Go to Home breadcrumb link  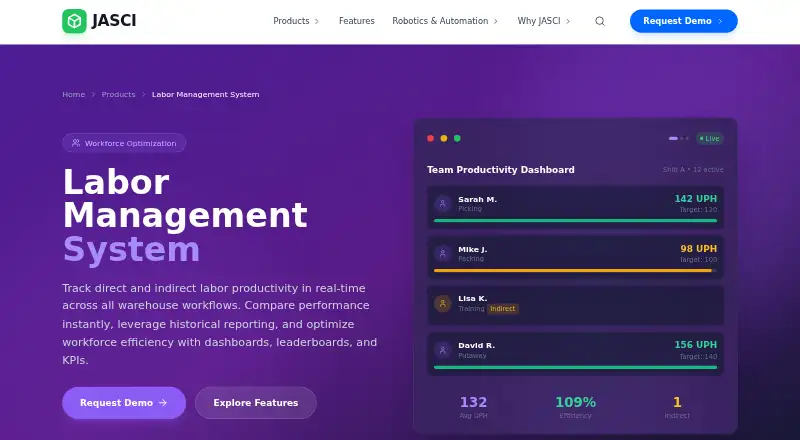(73, 94)
